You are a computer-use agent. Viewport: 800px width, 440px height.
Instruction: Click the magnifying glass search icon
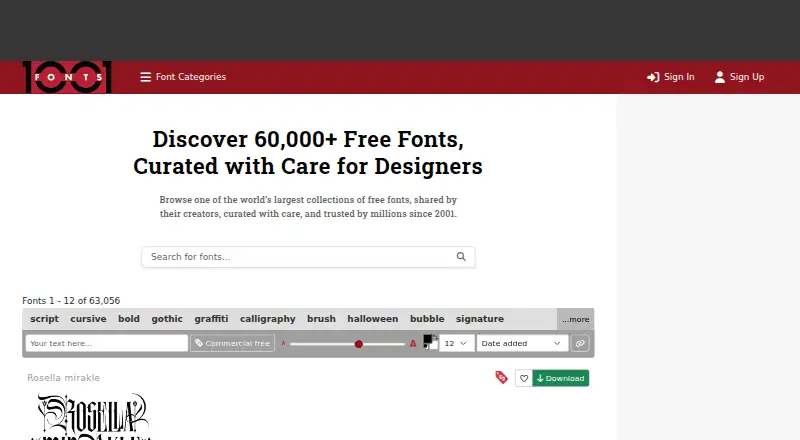461,256
